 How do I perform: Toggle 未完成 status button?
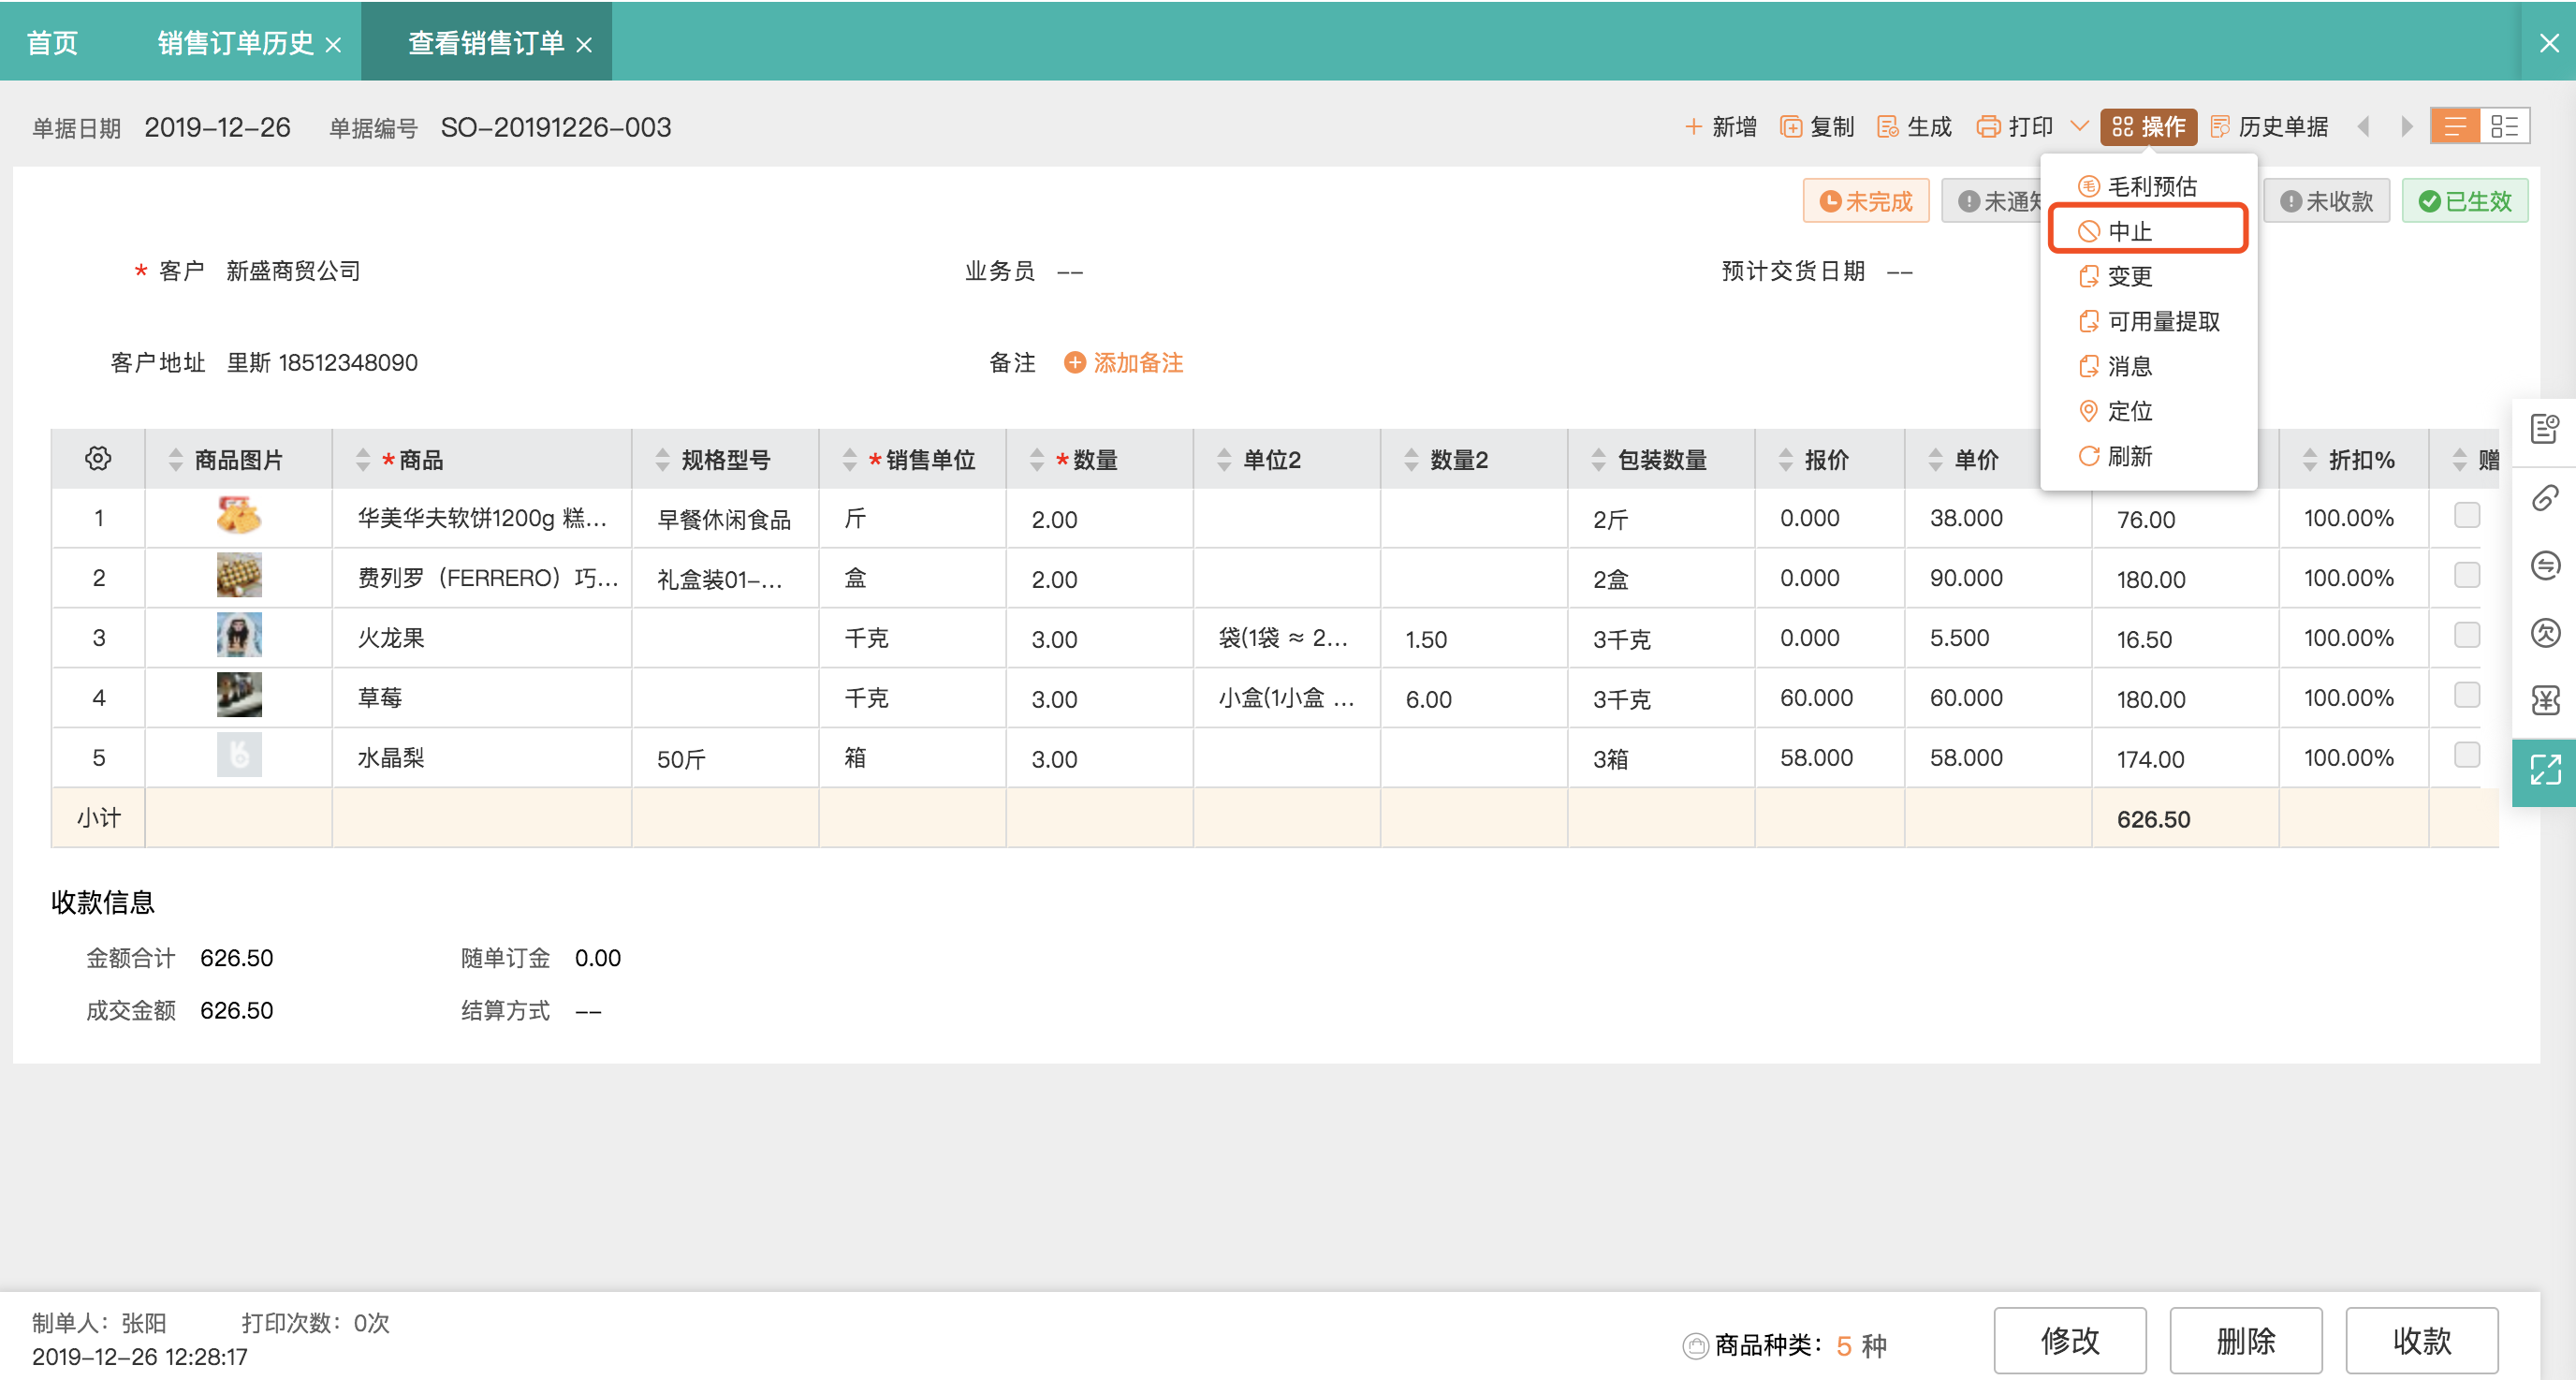click(1862, 199)
